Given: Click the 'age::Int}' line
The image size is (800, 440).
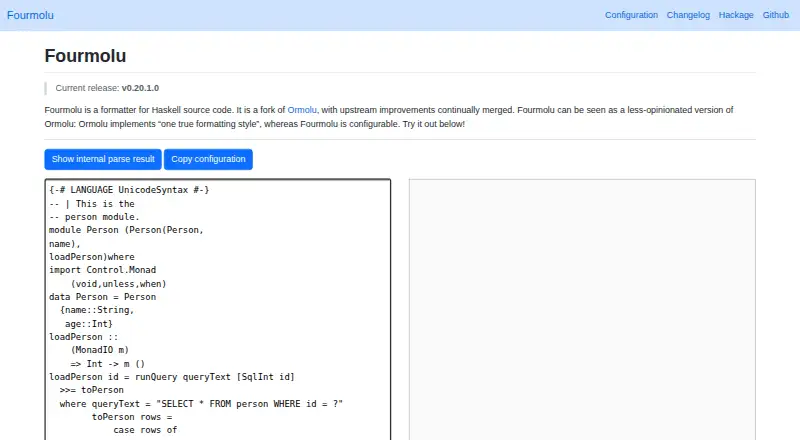Looking at the screenshot, I should (89, 324).
